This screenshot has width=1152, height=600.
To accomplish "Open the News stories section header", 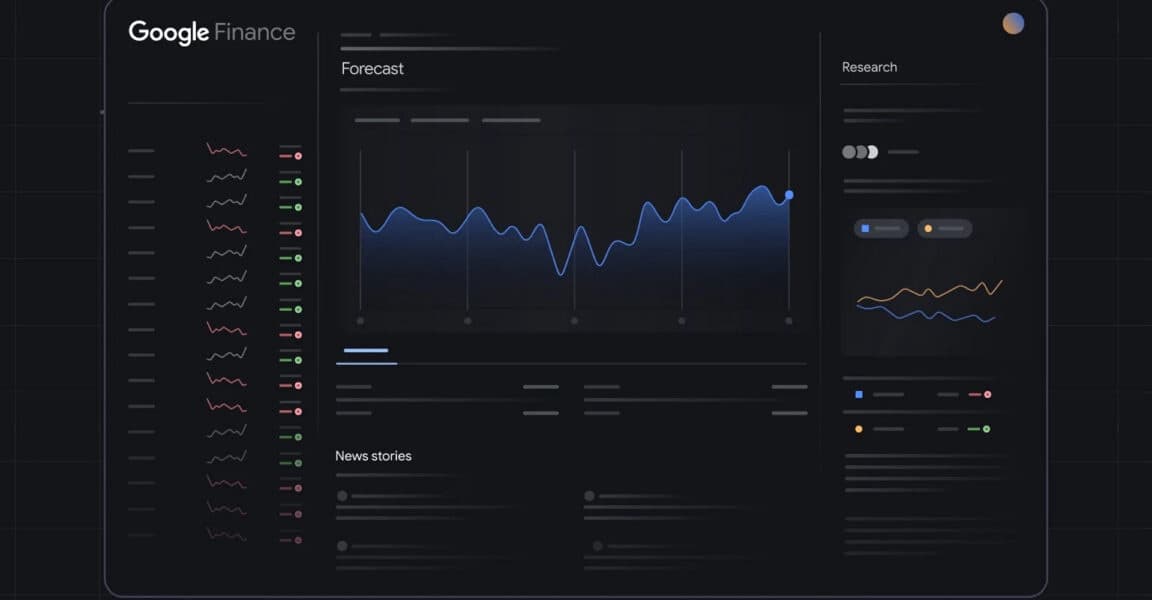I will tap(373, 455).
